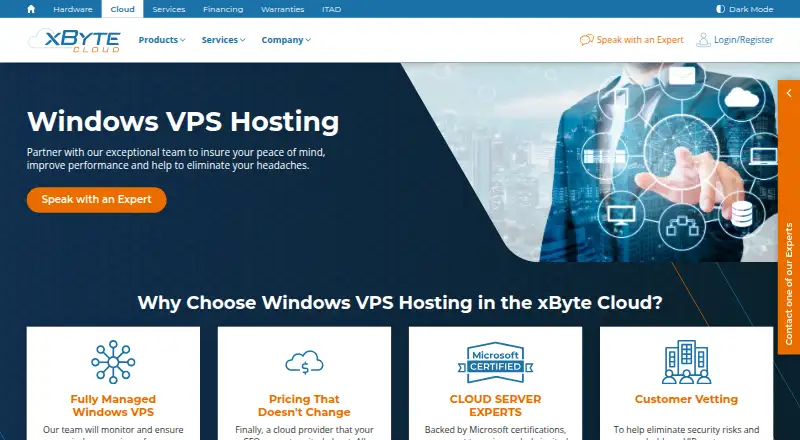Screen dimensions: 800x440
Task: Click the Fully Managed Windows VPS network icon
Action: tap(113, 362)
